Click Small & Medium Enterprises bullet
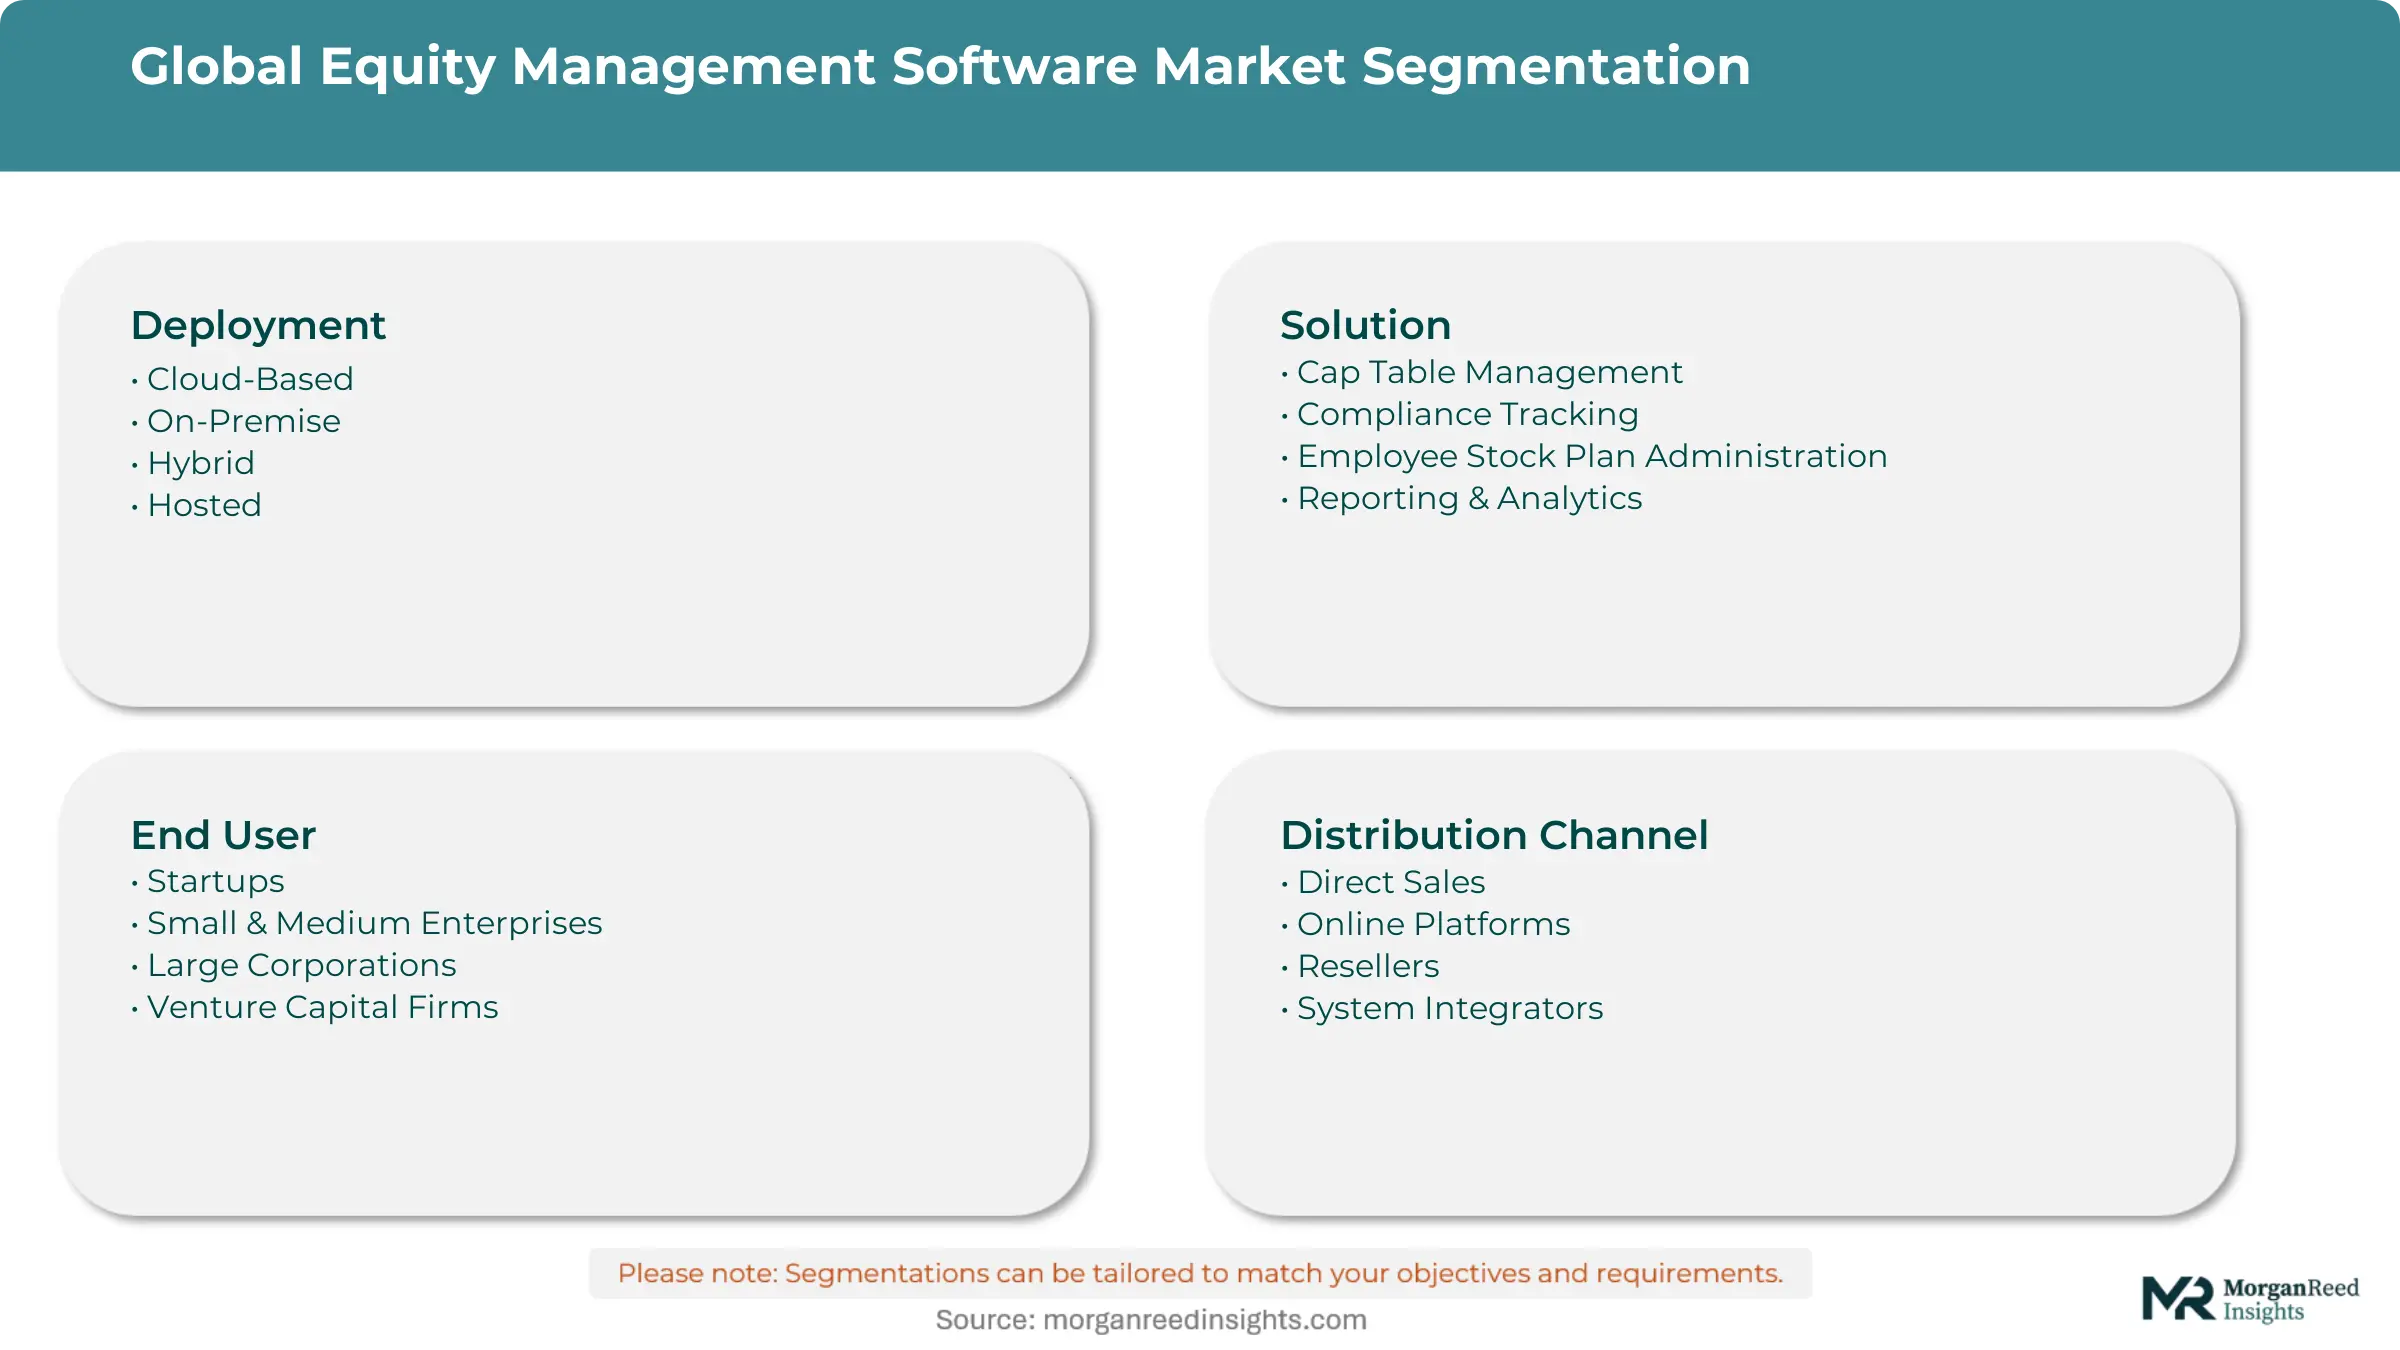The width and height of the screenshot is (2400, 1350). coord(375,924)
